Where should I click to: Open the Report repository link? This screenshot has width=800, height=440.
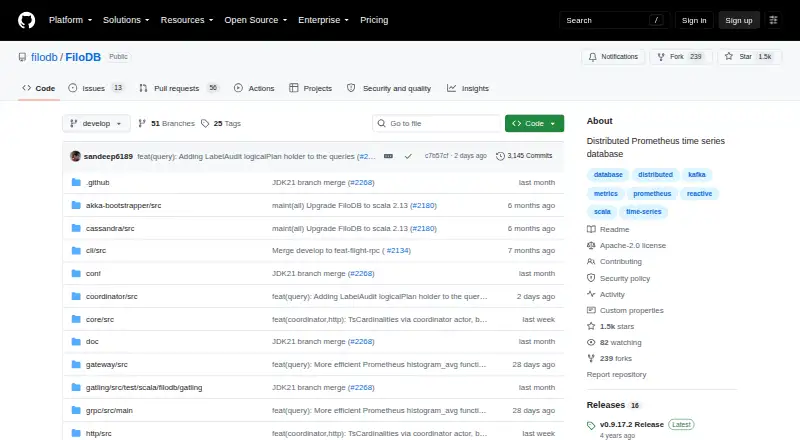coord(616,375)
